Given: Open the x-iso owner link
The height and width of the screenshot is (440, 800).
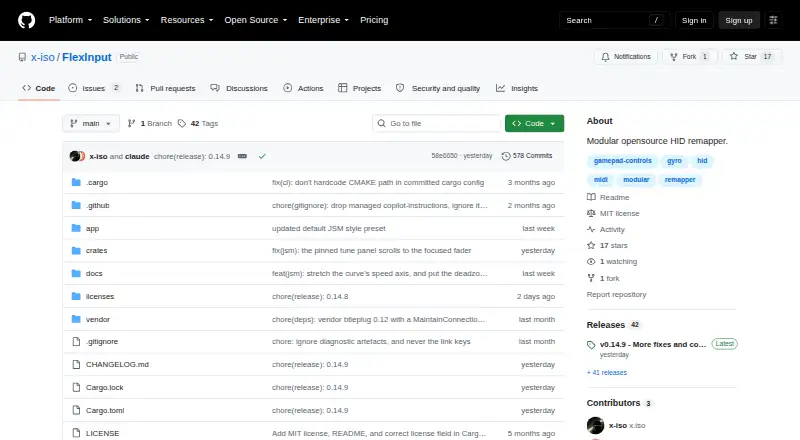Looking at the screenshot, I should (x=42, y=57).
